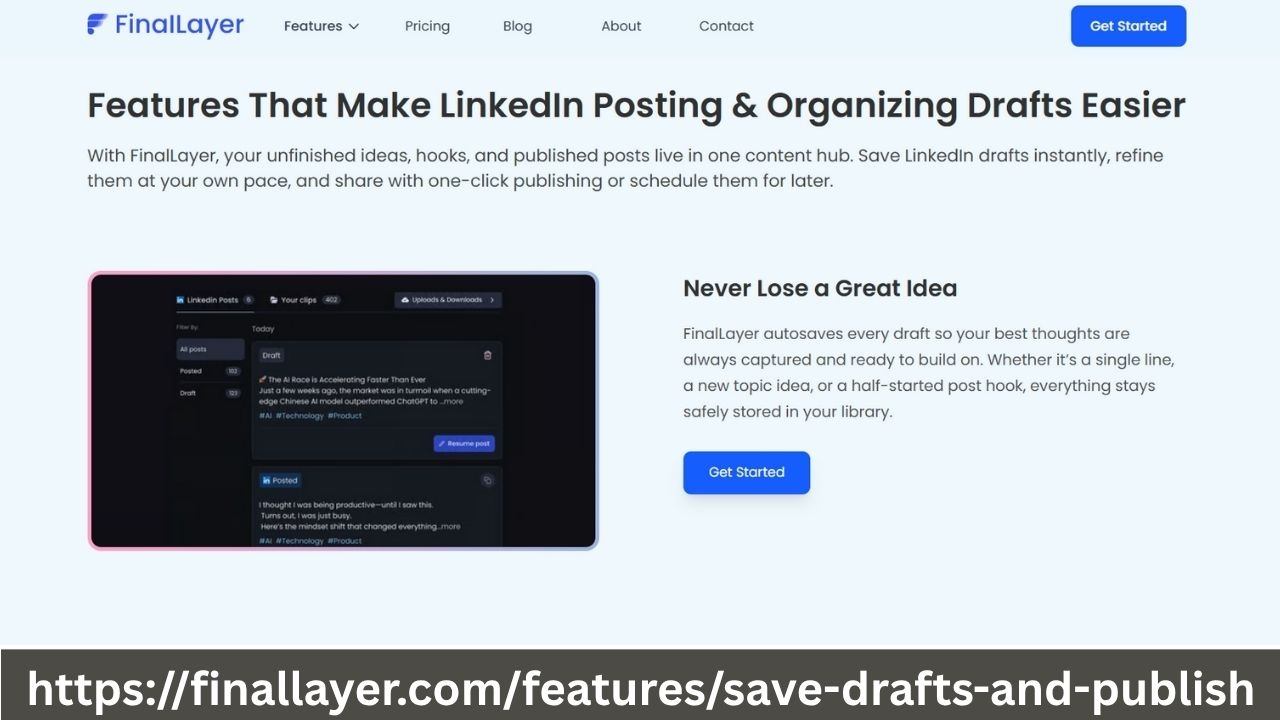Click the FinalLayer logo in the header
The width and height of the screenshot is (1280, 720).
pos(165,26)
